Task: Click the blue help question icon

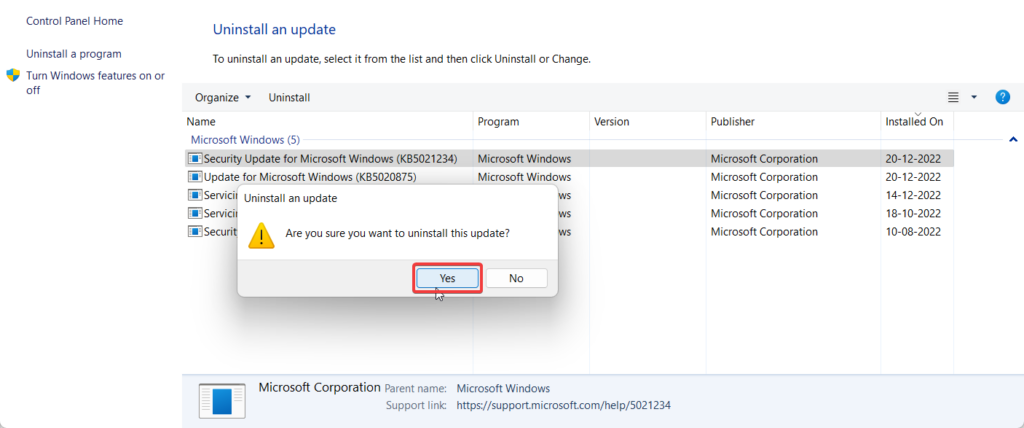Action: (1002, 97)
